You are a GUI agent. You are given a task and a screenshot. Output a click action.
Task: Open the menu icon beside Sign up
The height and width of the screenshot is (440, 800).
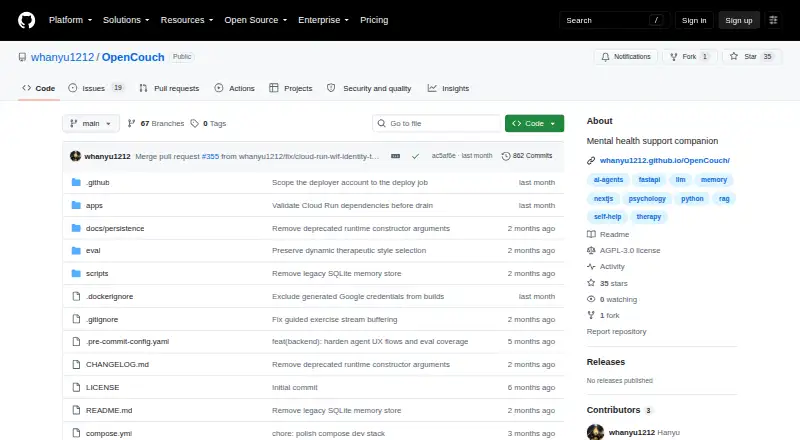[773, 20]
